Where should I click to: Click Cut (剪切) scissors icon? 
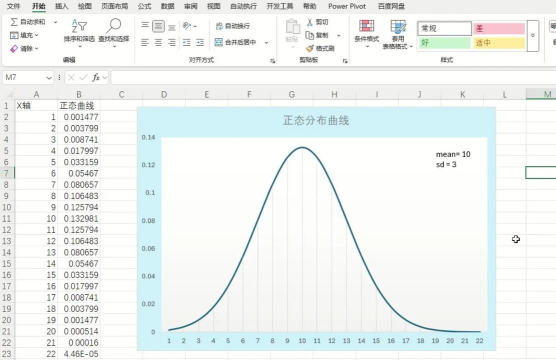[x=310, y=22]
